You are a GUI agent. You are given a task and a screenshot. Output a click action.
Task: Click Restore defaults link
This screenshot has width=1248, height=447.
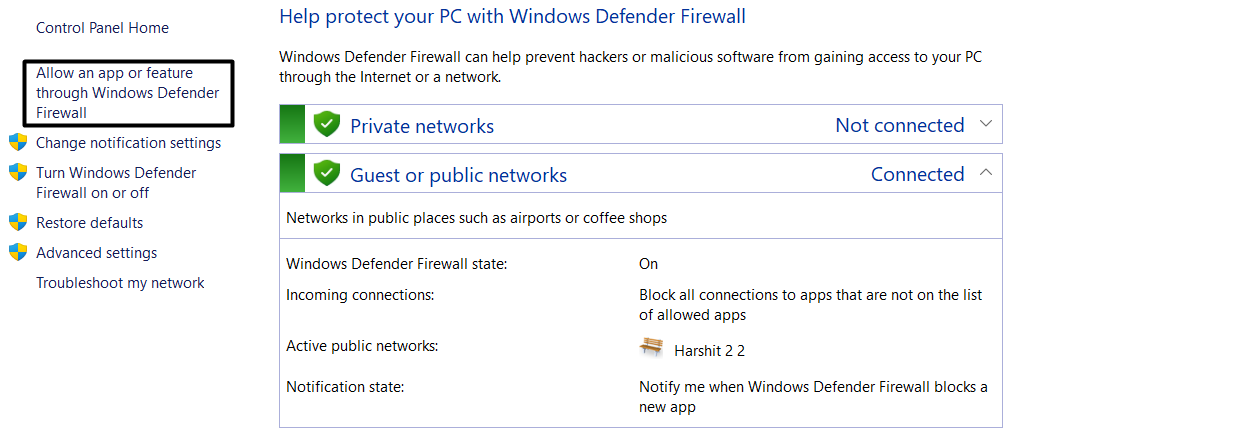[x=89, y=223]
